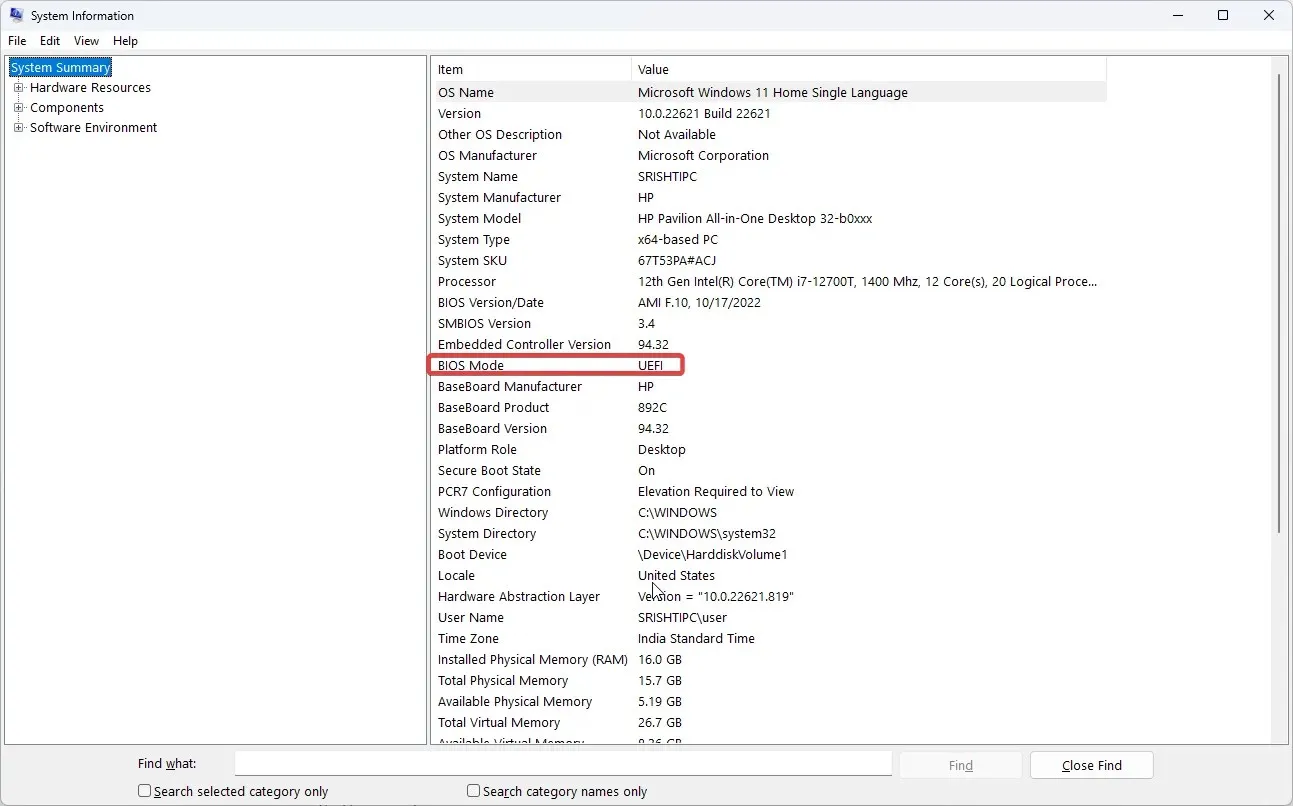The image size is (1293, 806).
Task: Select the Total Virtual Memory row
Action: (769, 722)
